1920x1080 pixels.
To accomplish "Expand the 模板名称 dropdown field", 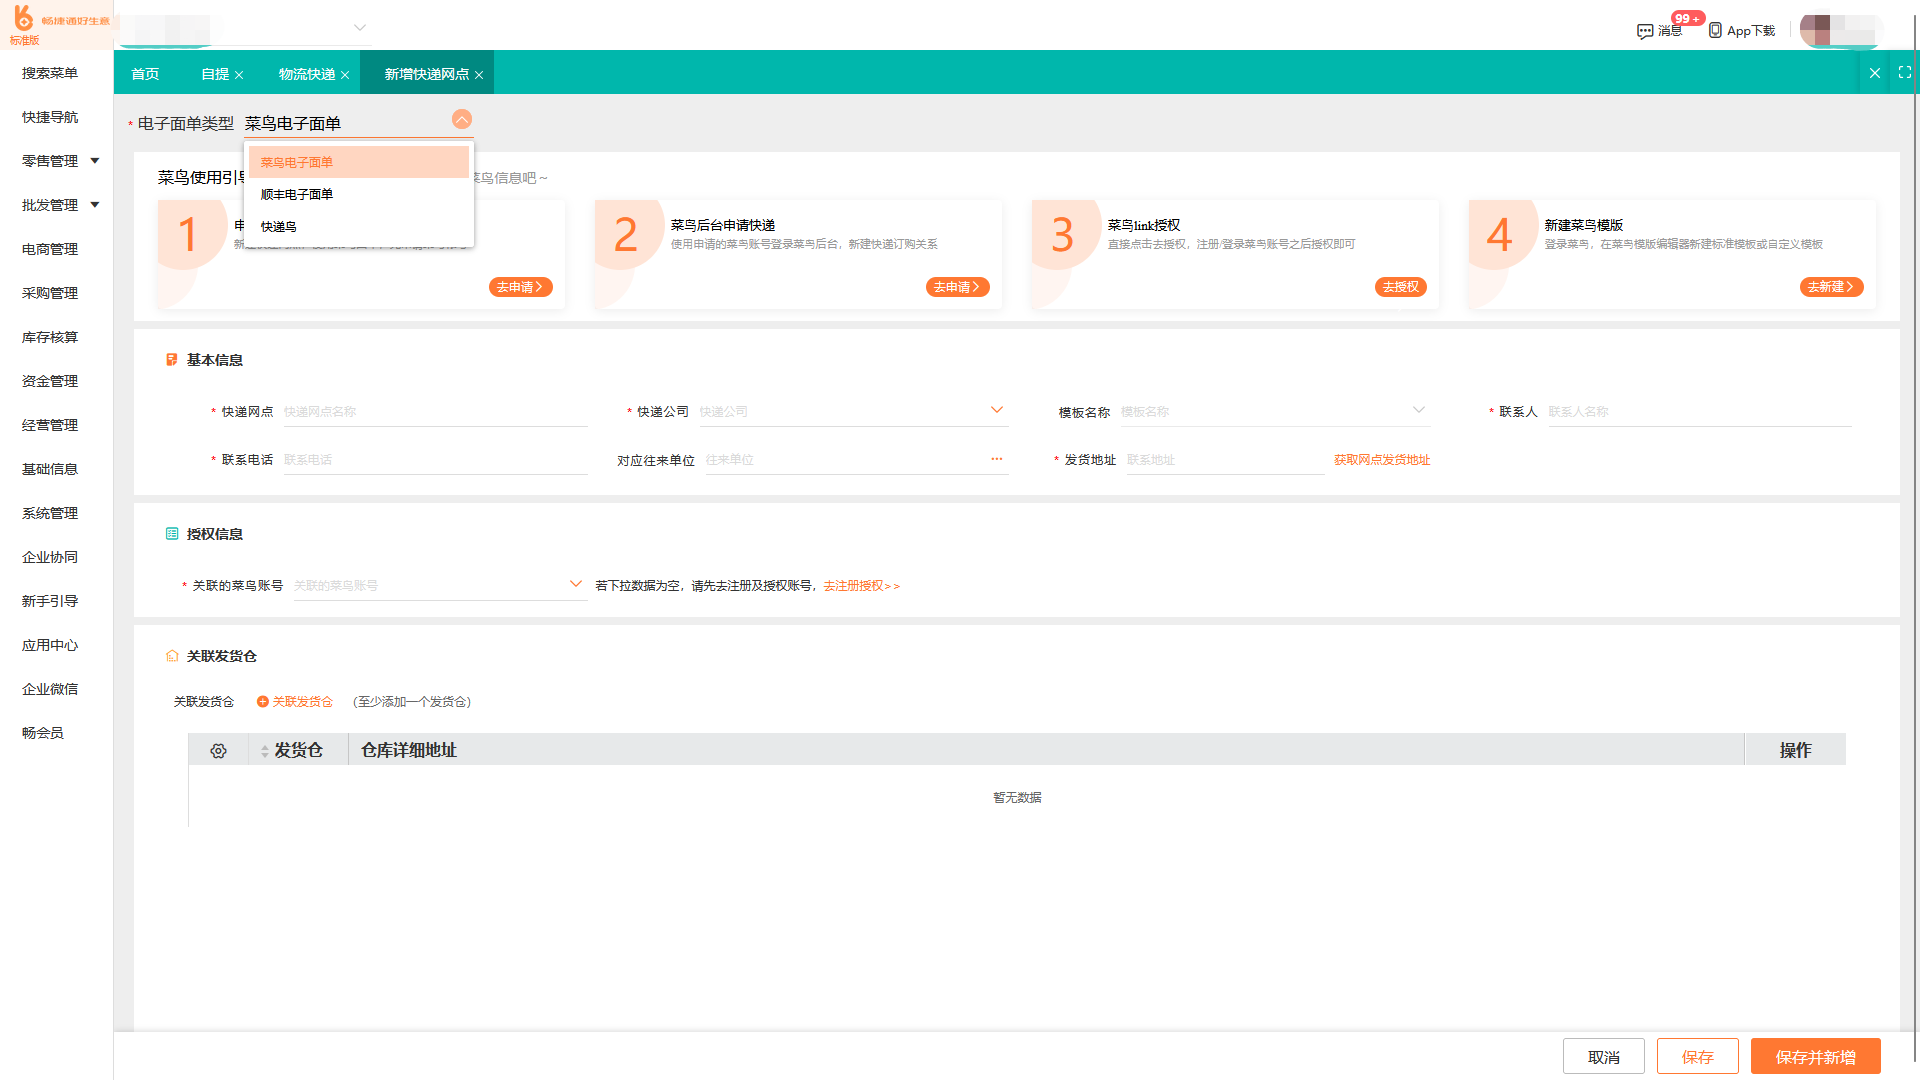I will pyautogui.click(x=1419, y=410).
